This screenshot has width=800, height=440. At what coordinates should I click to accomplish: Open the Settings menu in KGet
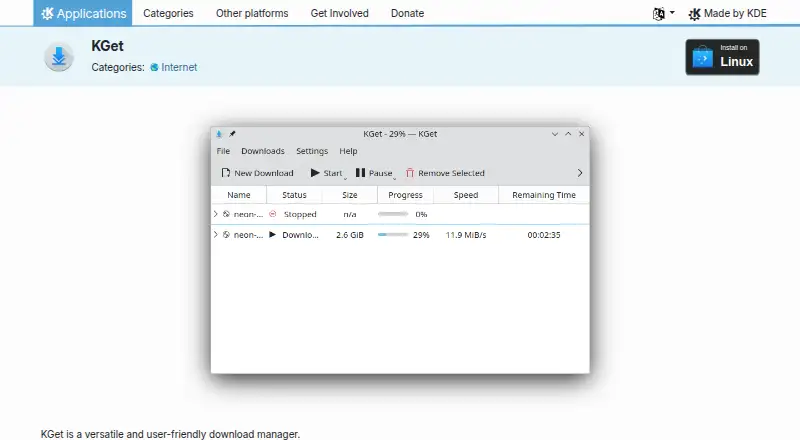tap(312, 151)
